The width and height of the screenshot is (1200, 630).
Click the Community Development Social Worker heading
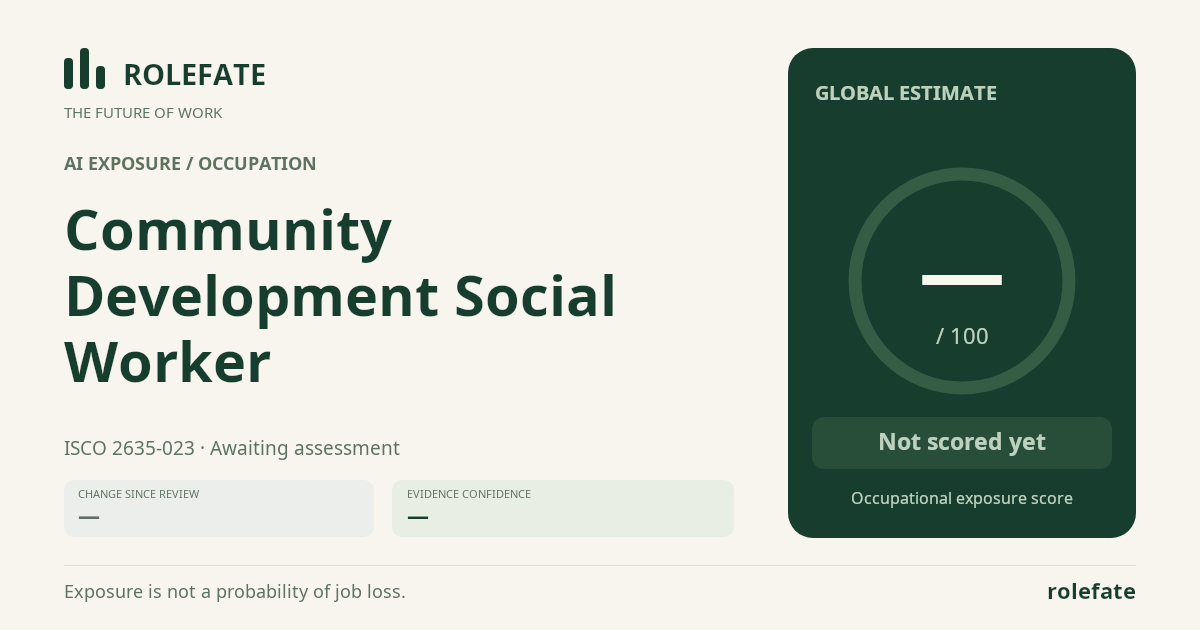340,296
